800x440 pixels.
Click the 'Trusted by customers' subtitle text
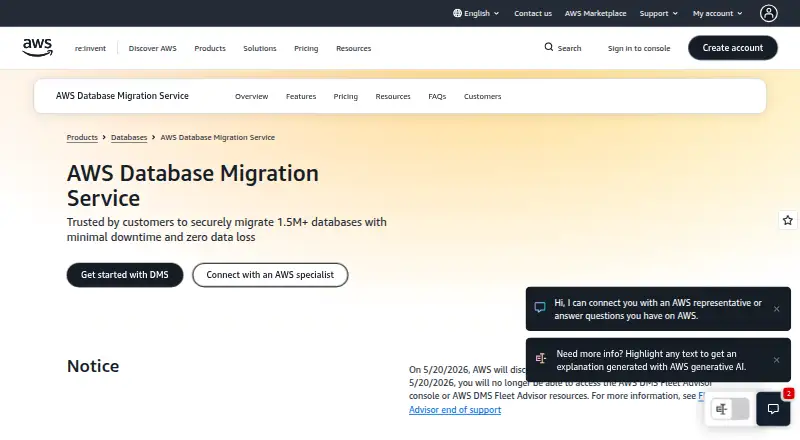click(x=227, y=229)
